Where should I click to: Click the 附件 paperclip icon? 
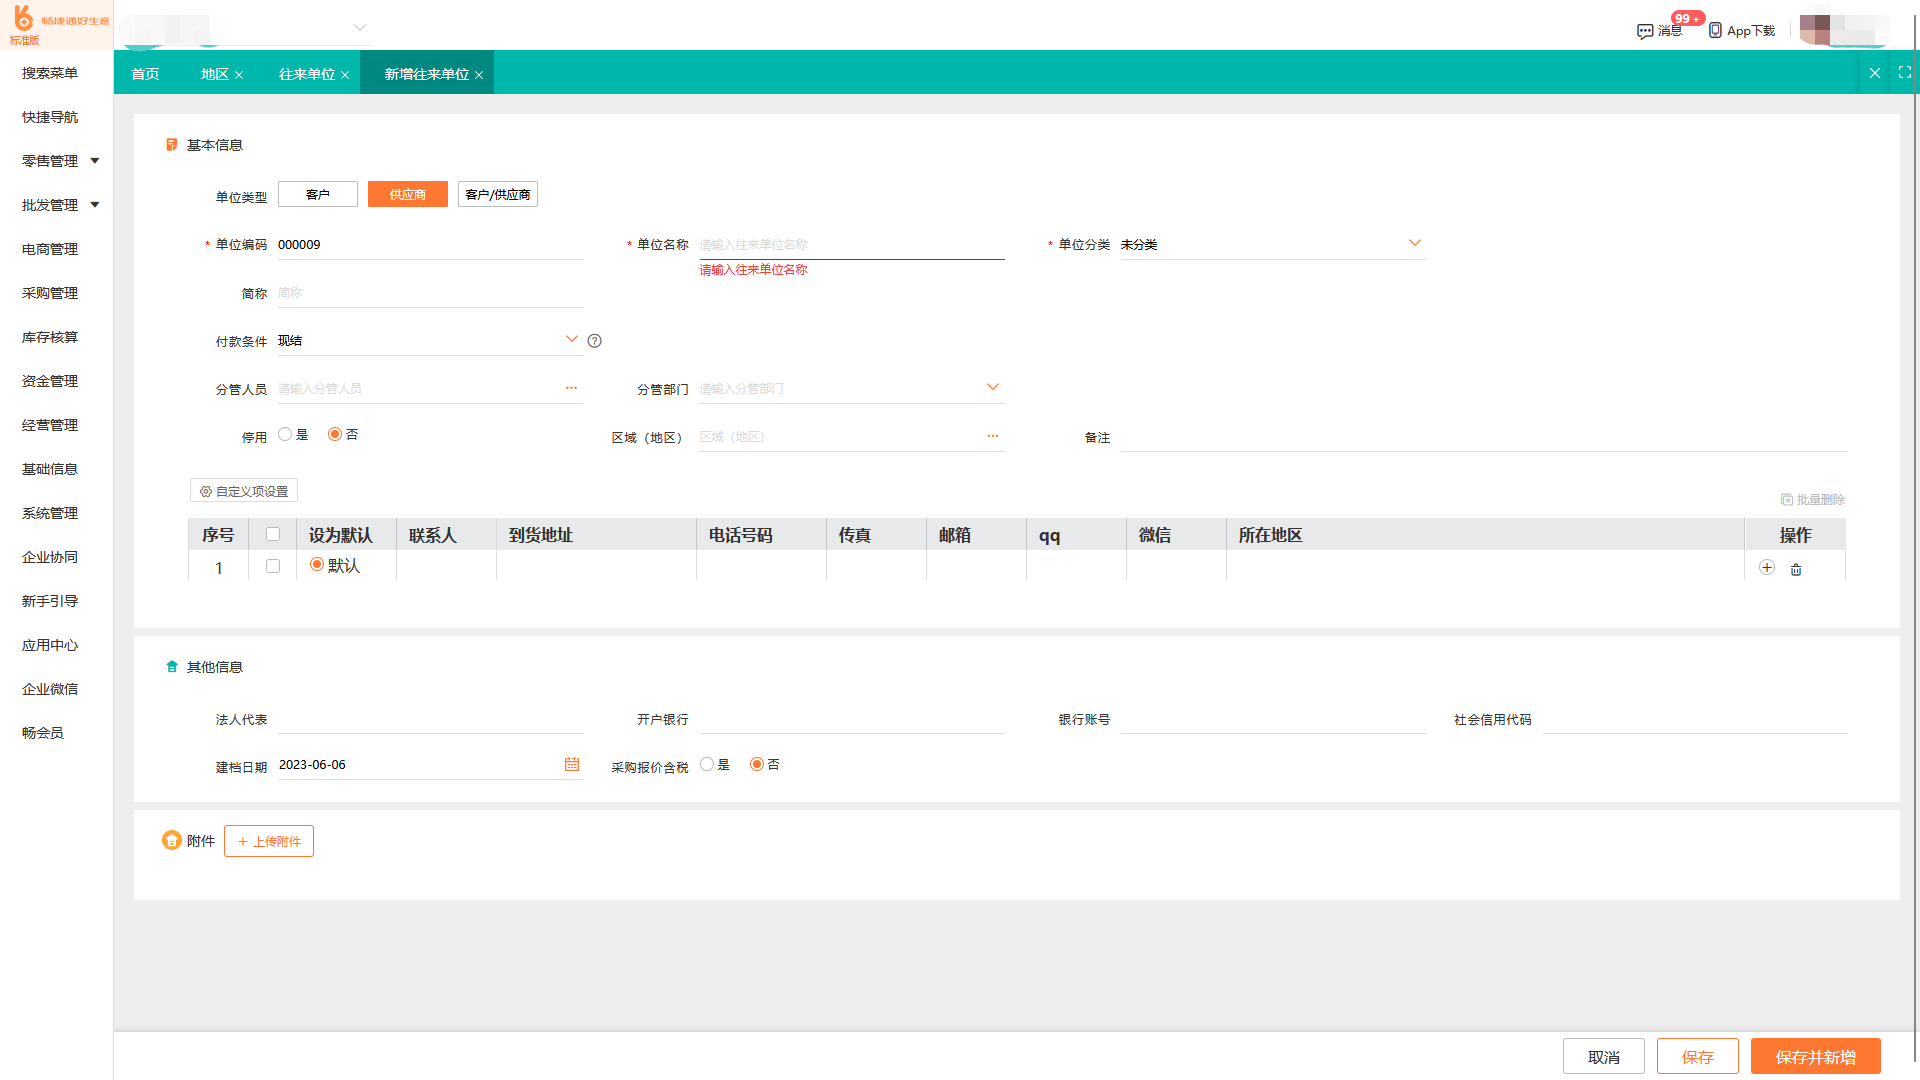[169, 841]
